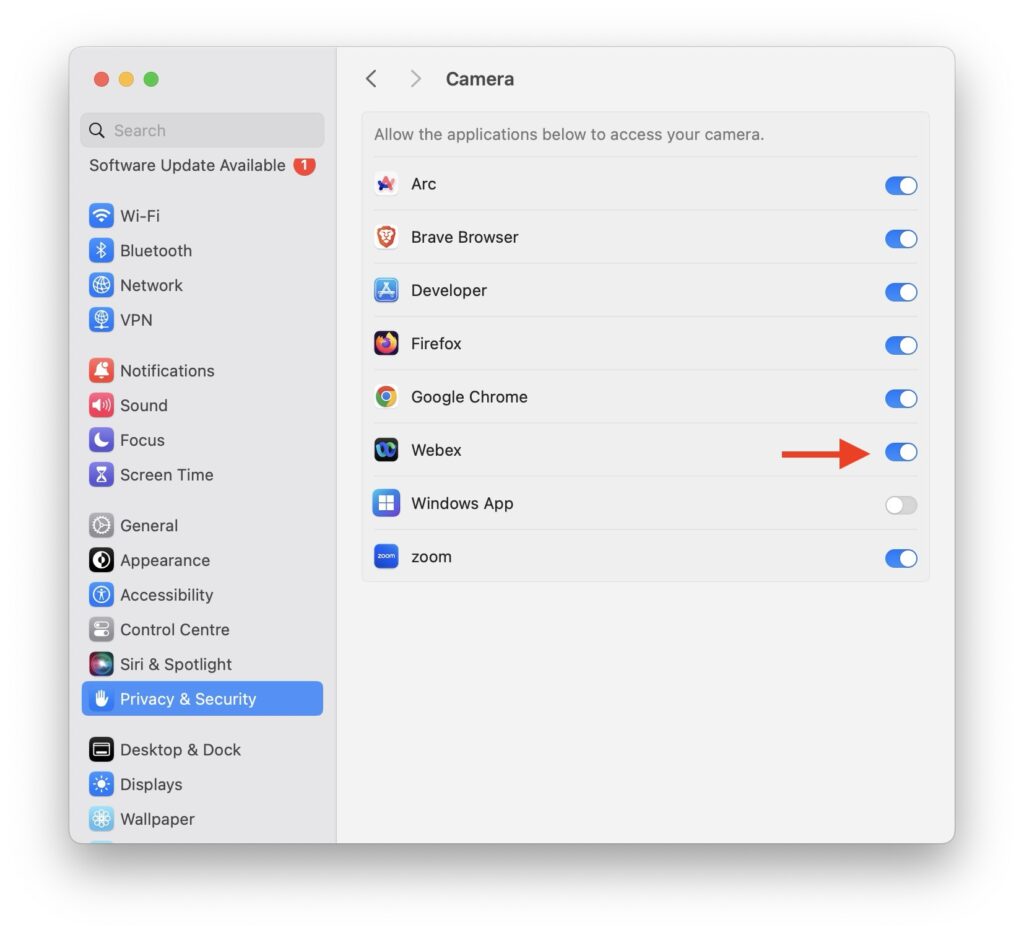Open General settings via the gear icon
The image size is (1024, 935).
pyautogui.click(x=101, y=526)
